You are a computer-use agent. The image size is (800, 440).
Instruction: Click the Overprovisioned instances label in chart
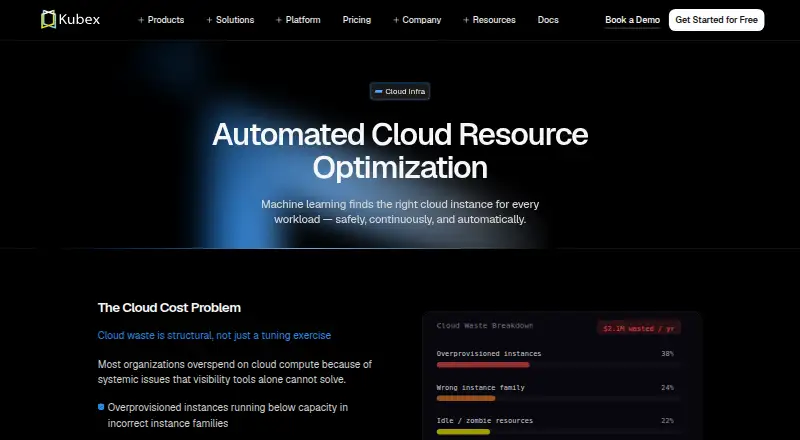click(489, 353)
